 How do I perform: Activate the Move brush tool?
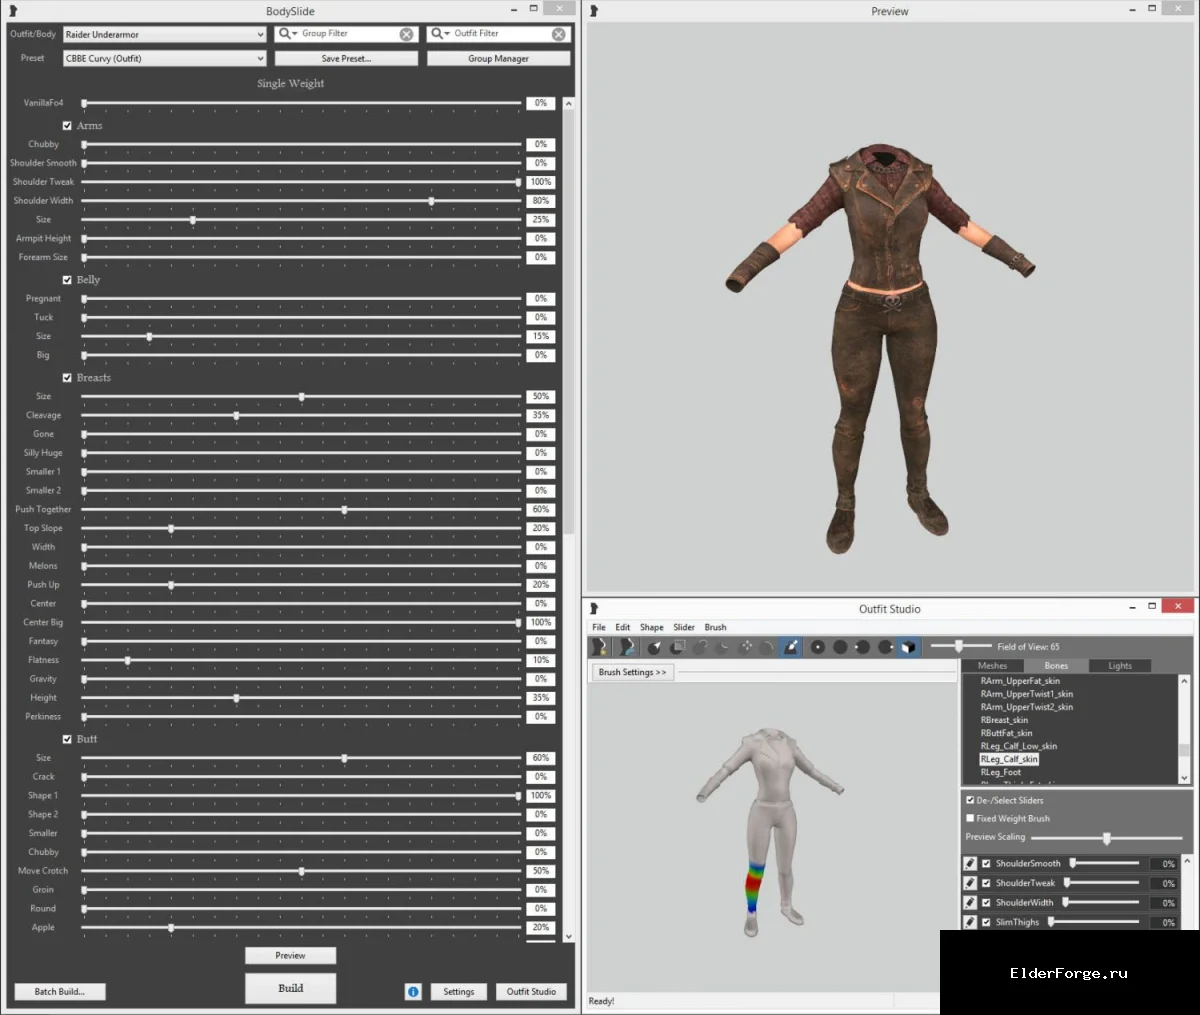(x=748, y=647)
